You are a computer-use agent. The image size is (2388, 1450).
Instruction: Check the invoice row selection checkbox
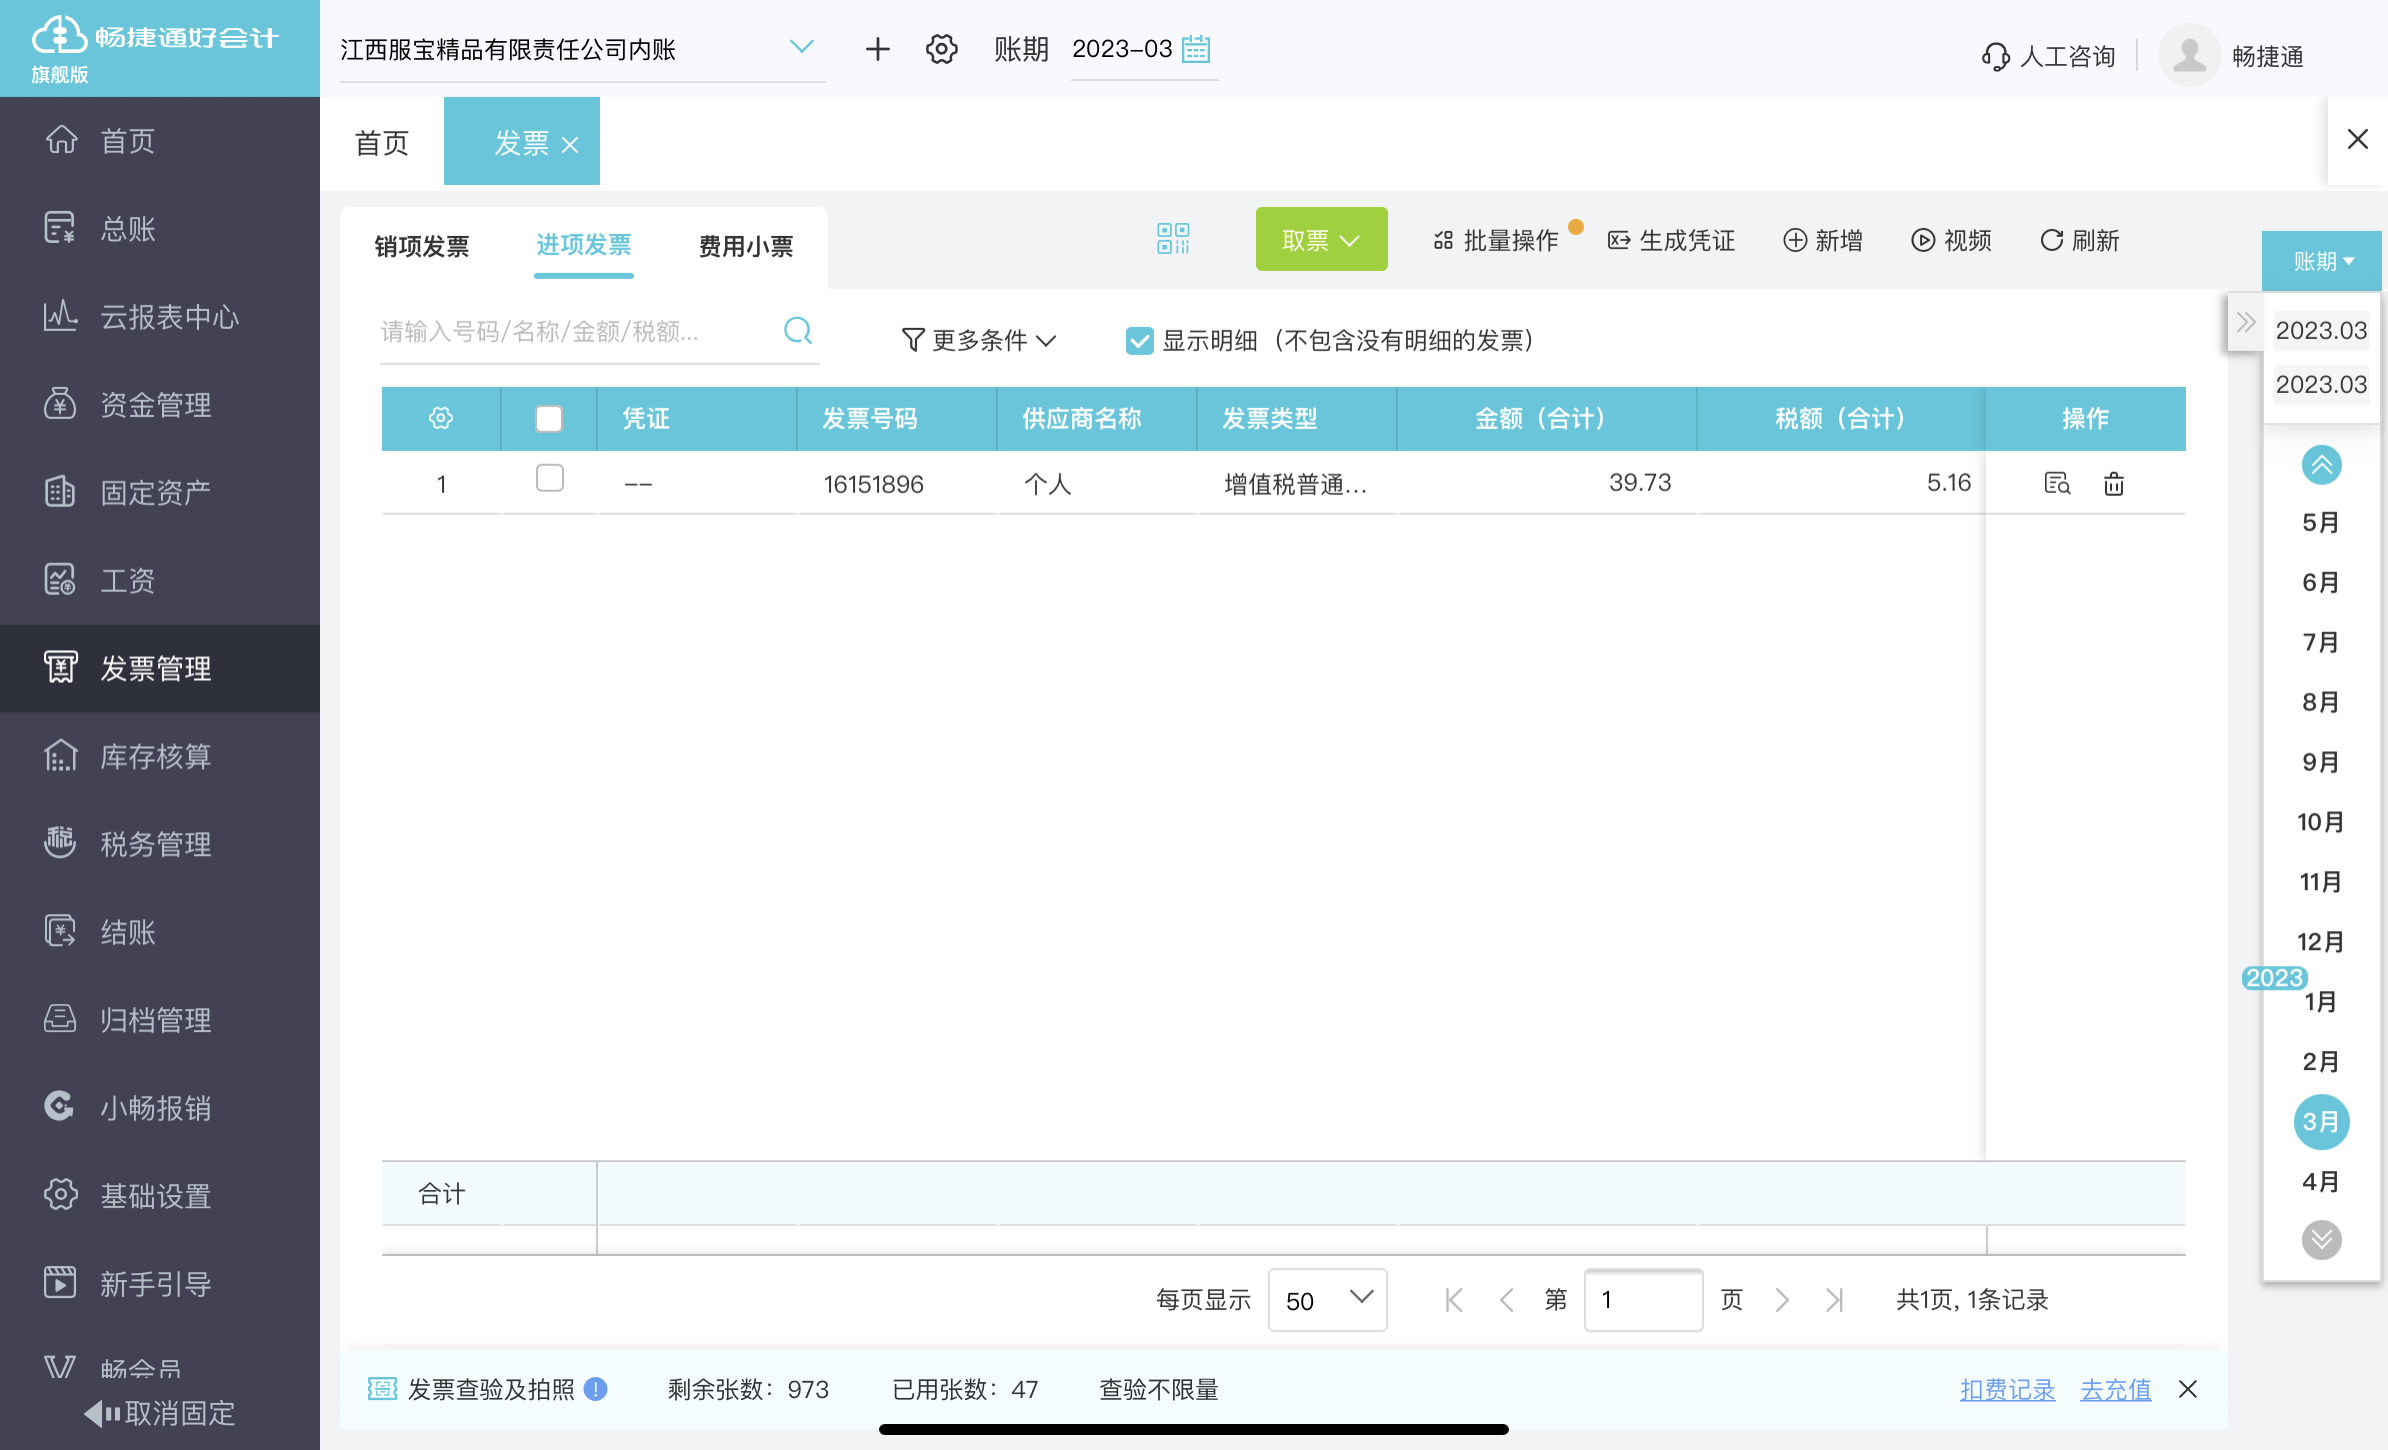point(551,483)
